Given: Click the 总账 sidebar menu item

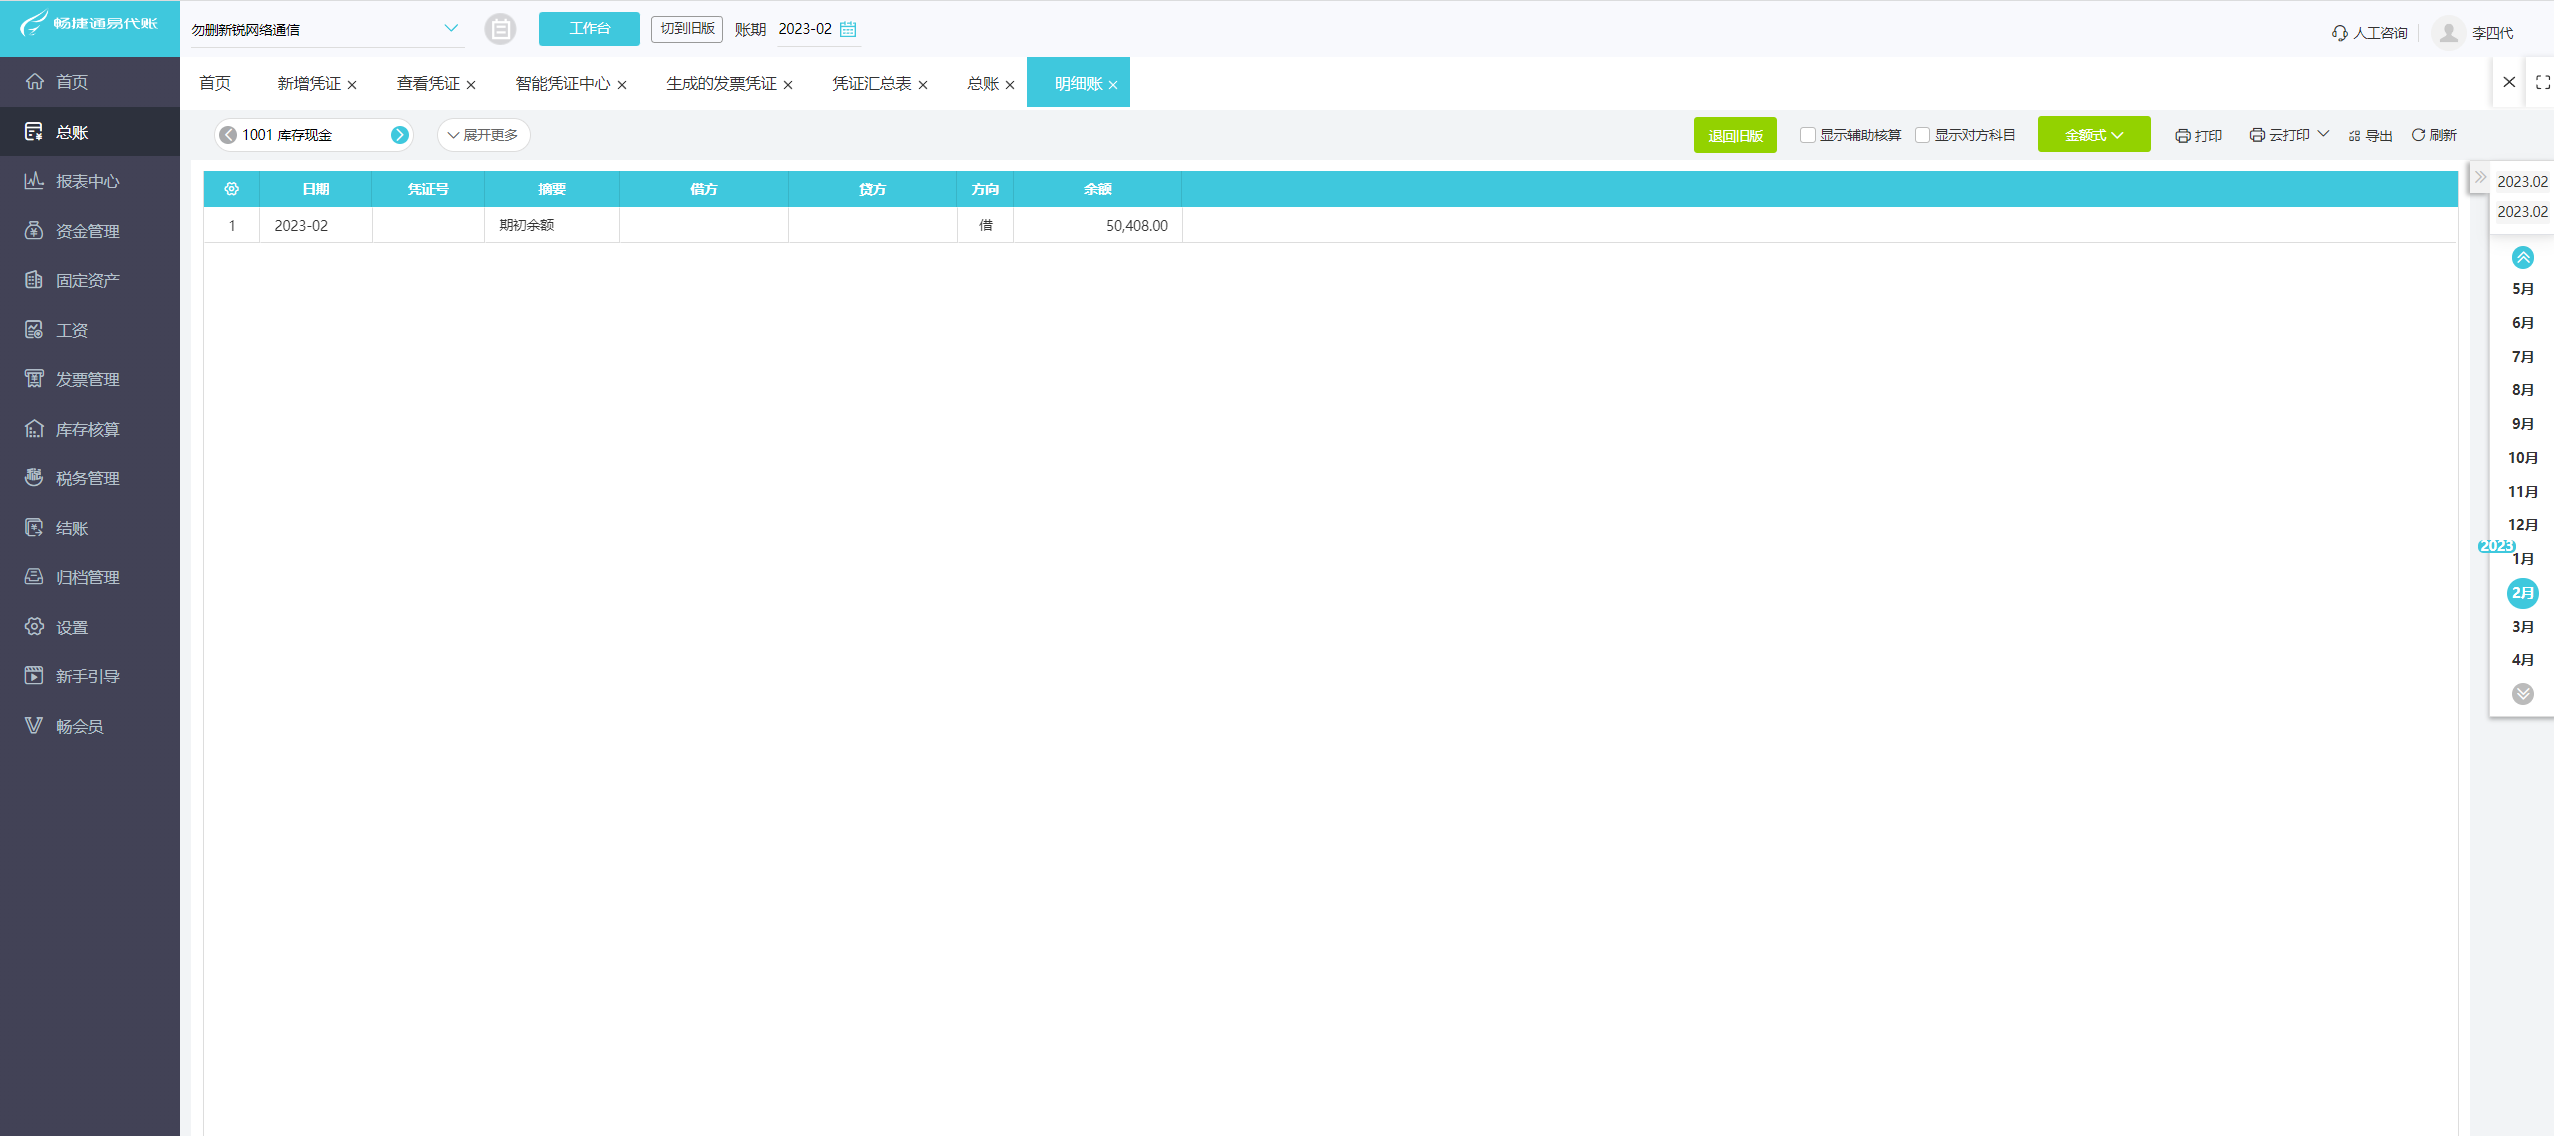Looking at the screenshot, I should [90, 132].
